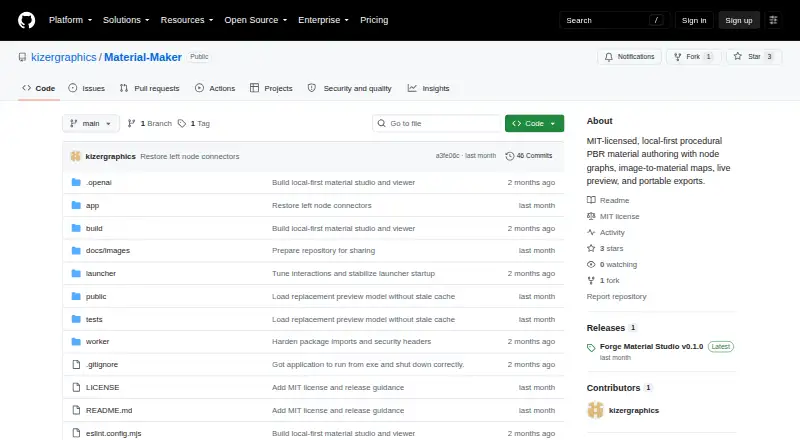Open Tune interactions and stabilize launcher startup commit
Viewport: 800px width, 440px height.
pyautogui.click(x=354, y=273)
